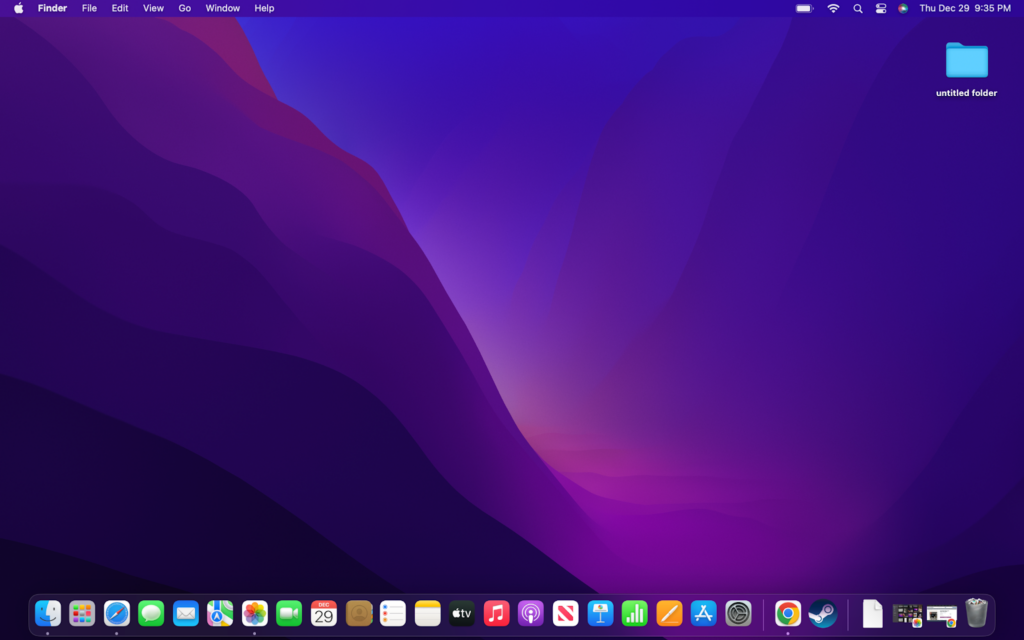Open the App Store
1024x640 pixels.
[x=703, y=614]
